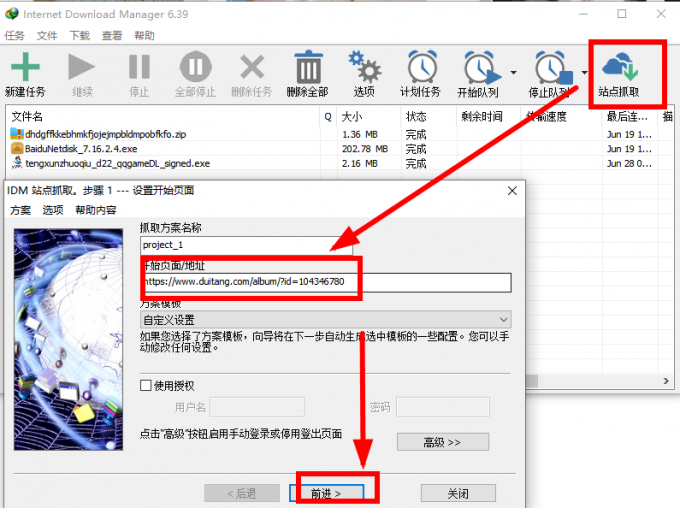Enable the 使用授权 checkbox
Viewport: 680px width, 508px height.
tap(146, 385)
